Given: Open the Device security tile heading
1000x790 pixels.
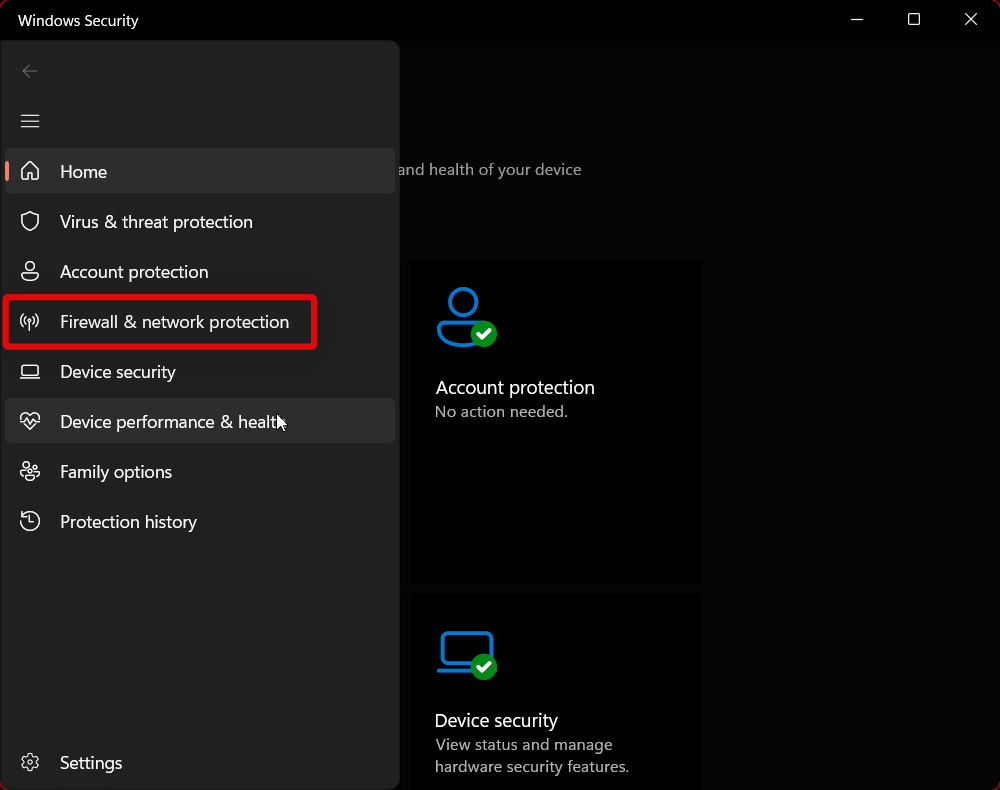Looking at the screenshot, I should [496, 721].
